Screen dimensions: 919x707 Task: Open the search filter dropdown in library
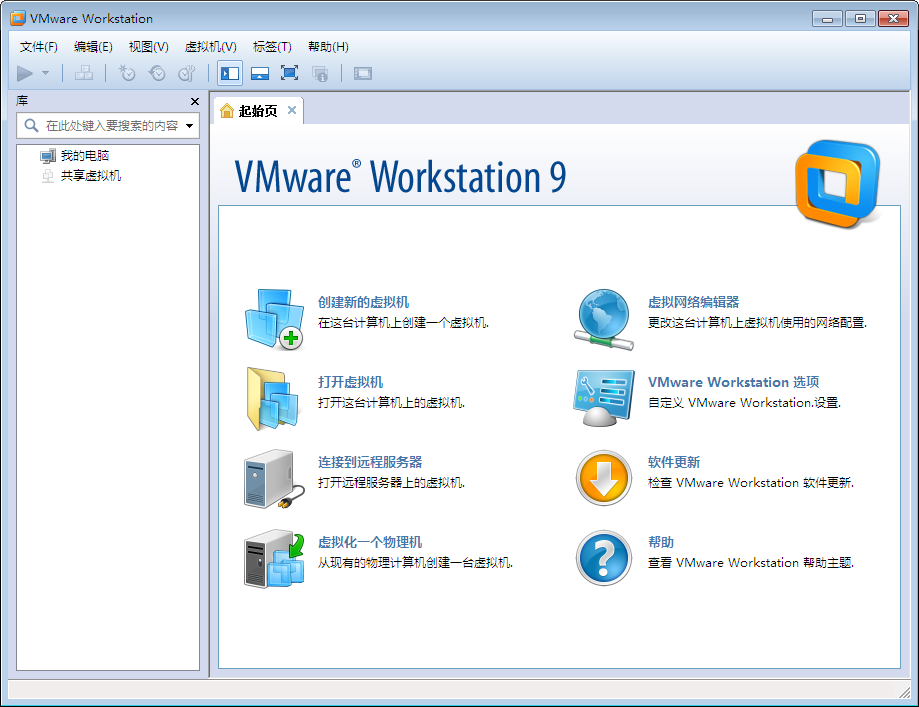tap(187, 125)
